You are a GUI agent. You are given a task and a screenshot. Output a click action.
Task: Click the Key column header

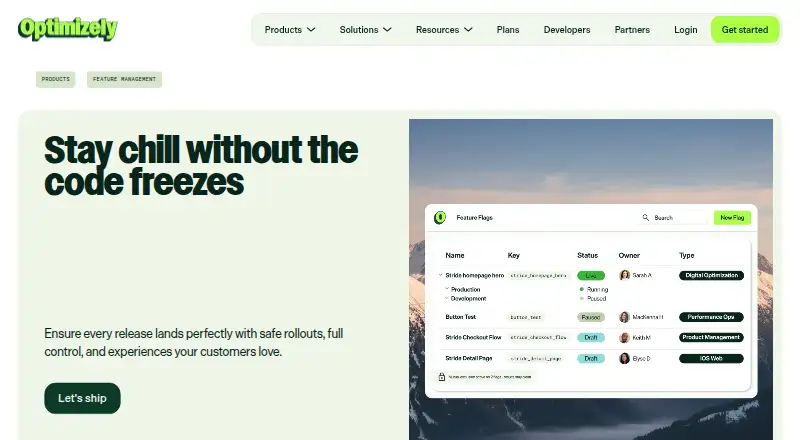pyautogui.click(x=513, y=255)
